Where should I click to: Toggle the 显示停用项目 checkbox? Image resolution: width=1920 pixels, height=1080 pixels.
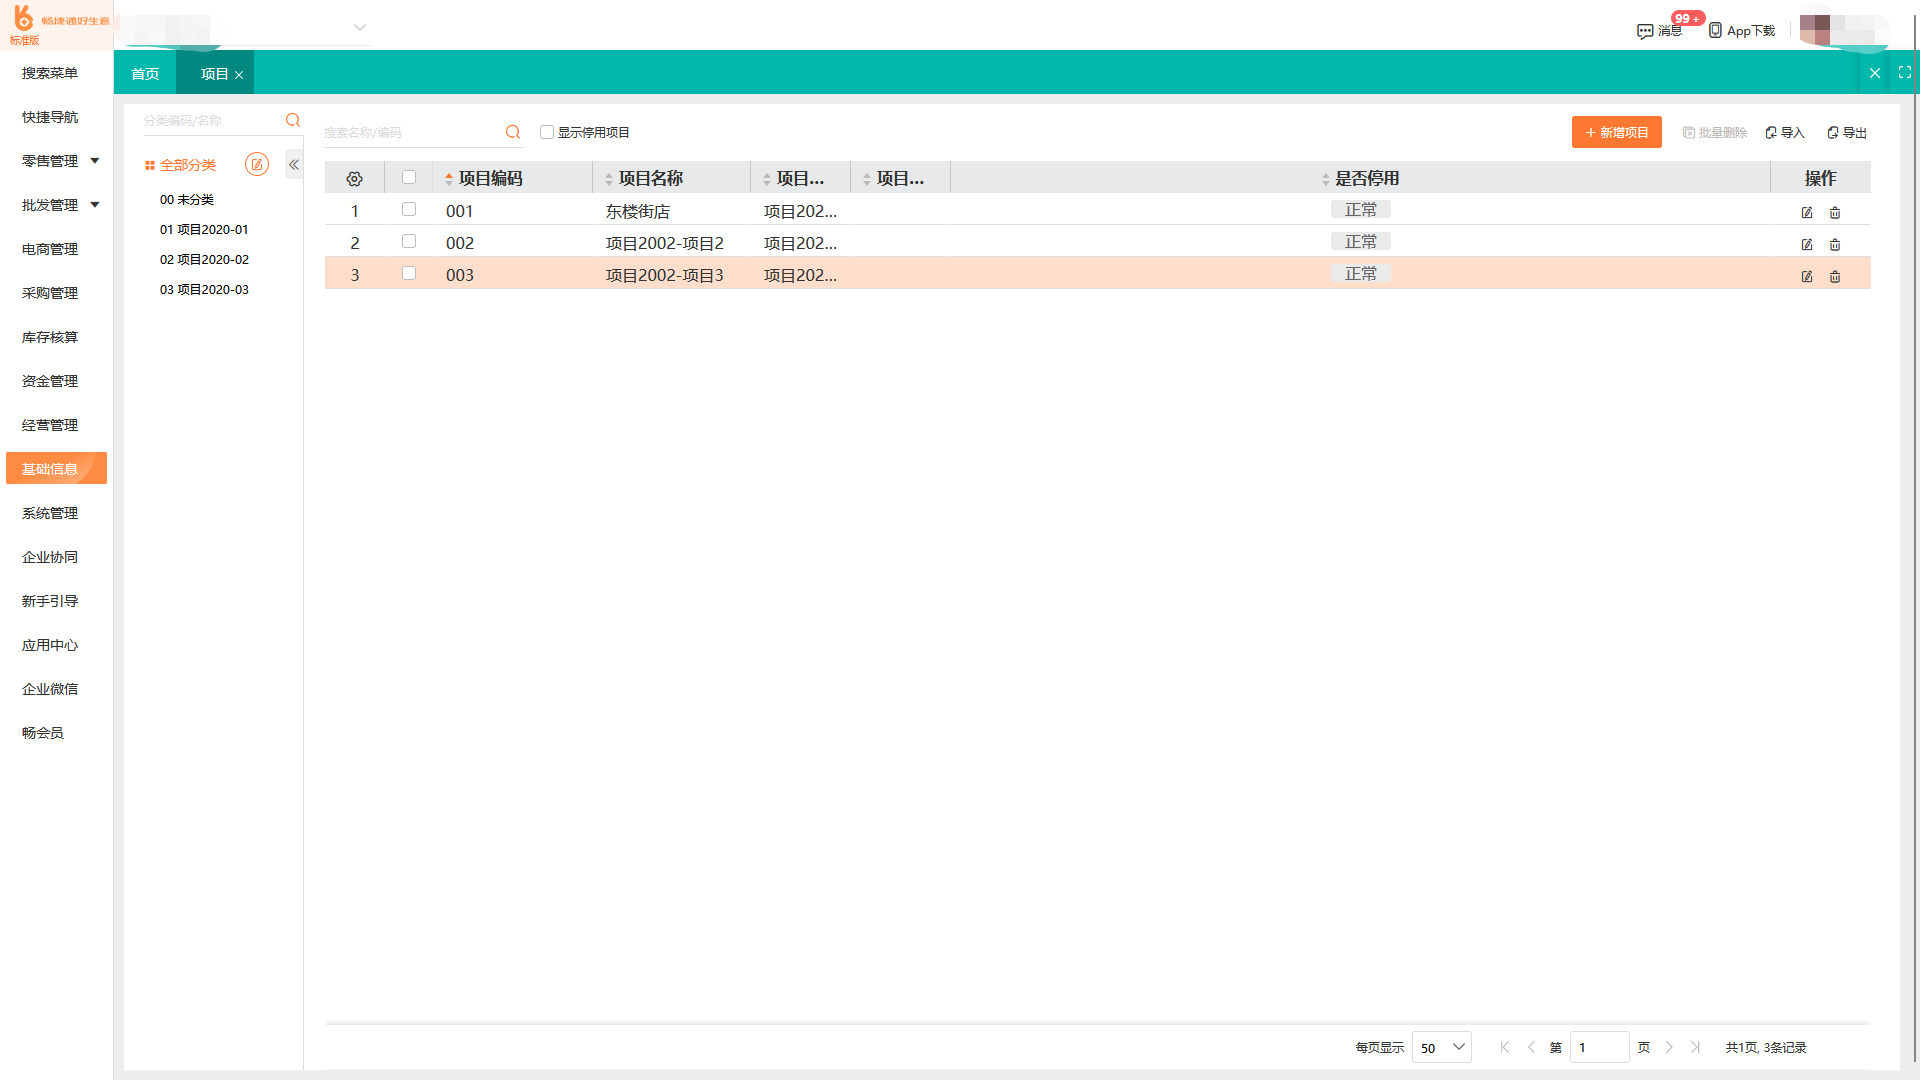point(546,132)
